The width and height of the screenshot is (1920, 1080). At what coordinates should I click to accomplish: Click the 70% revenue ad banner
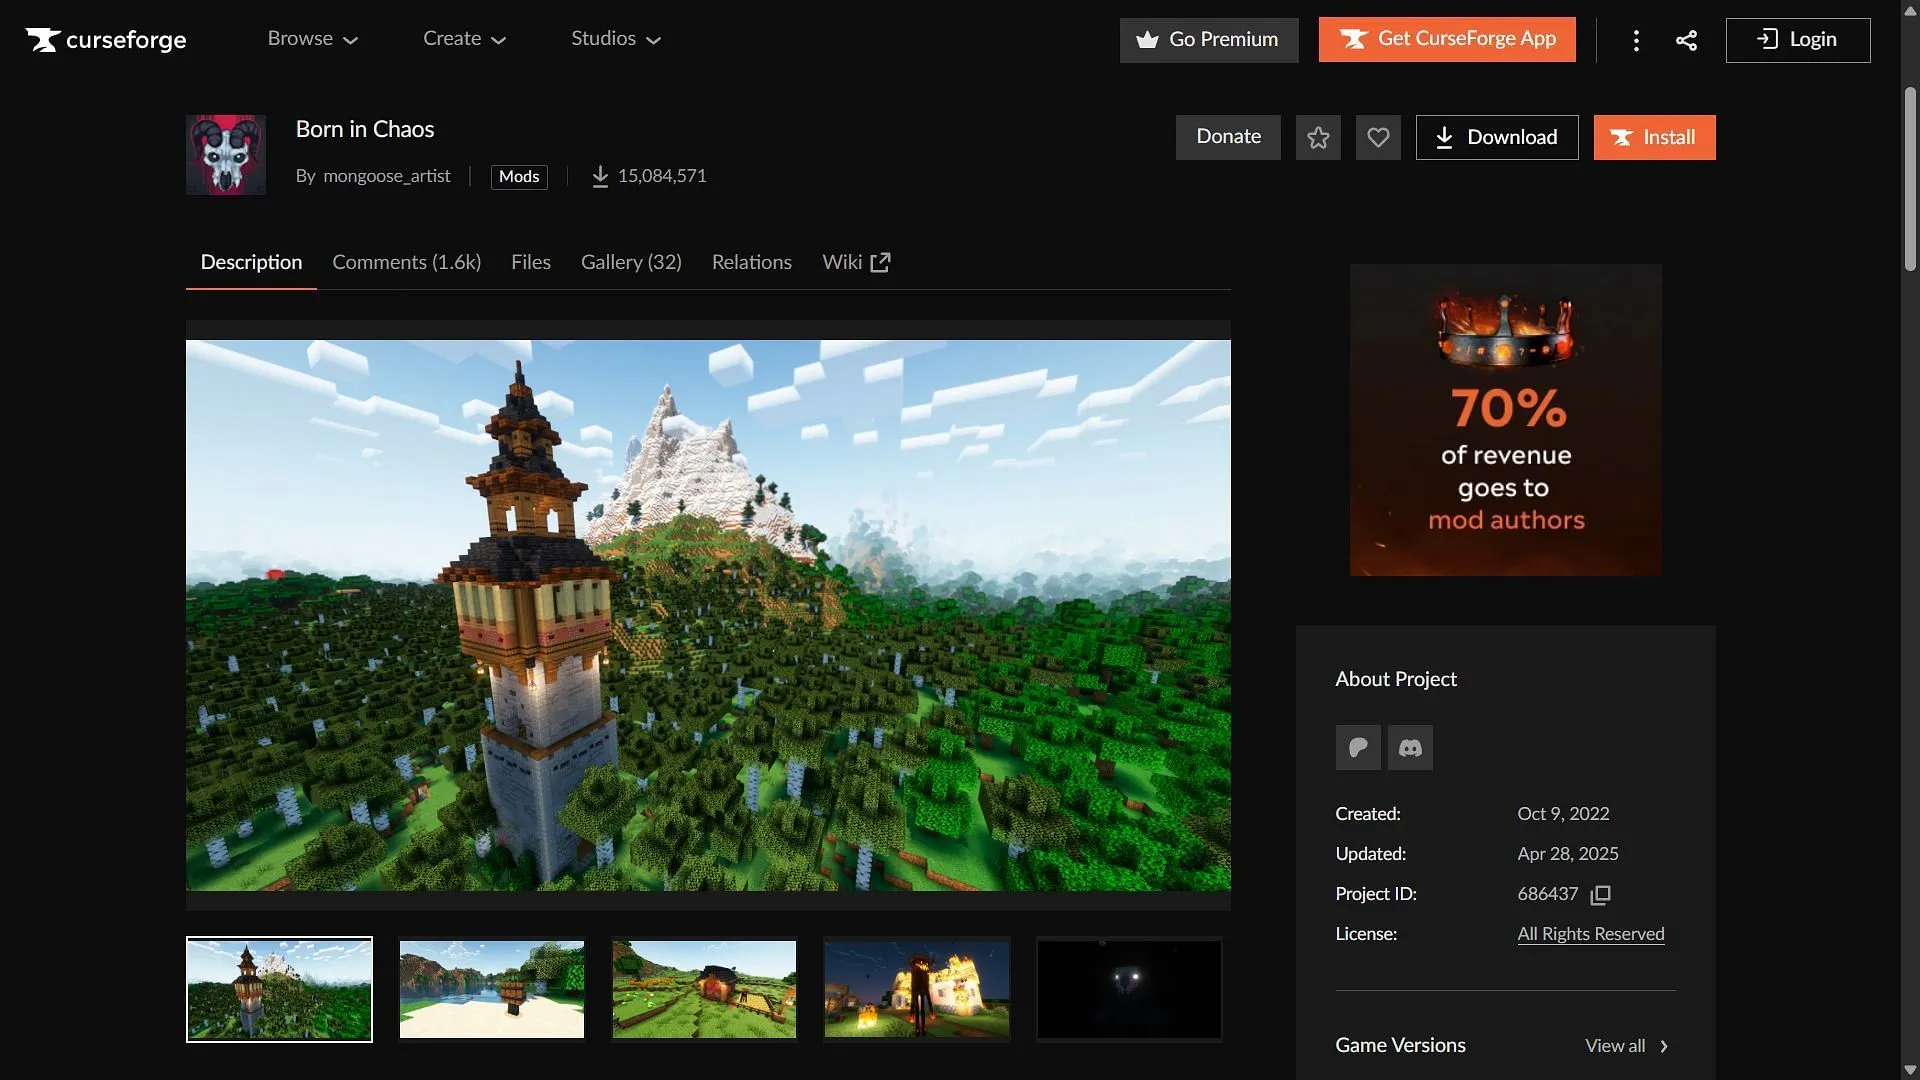point(1506,420)
